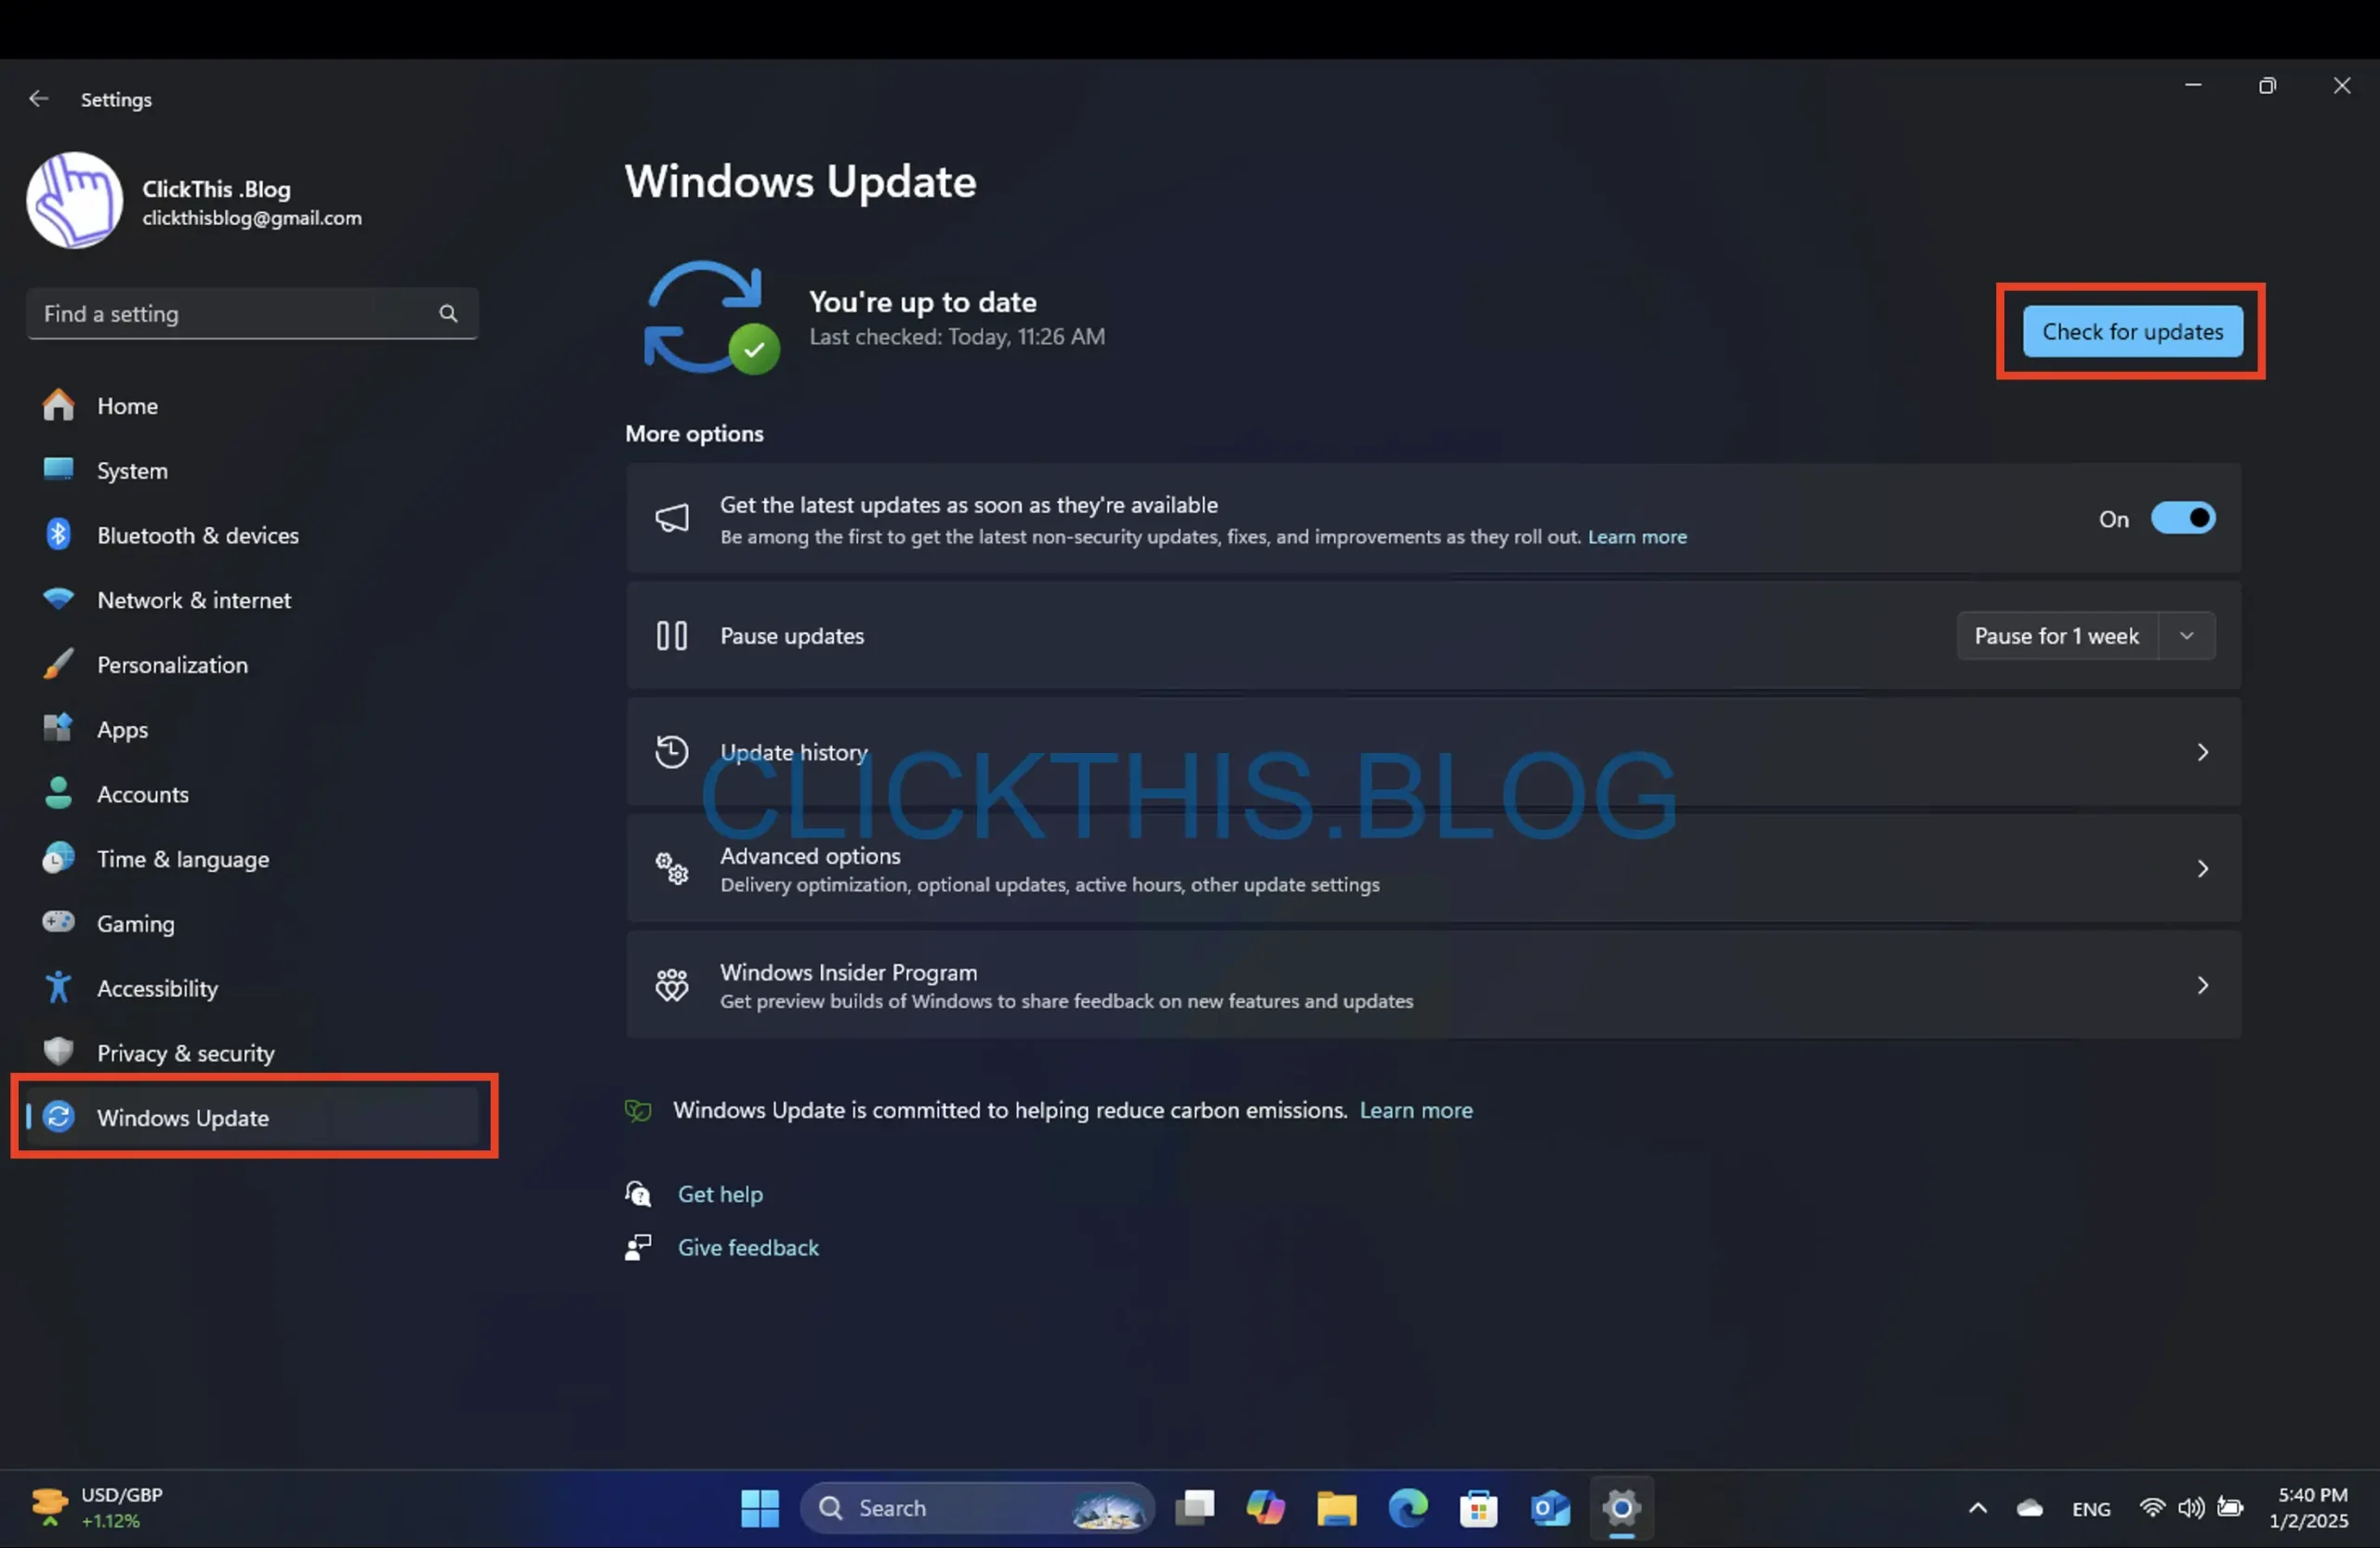Viewport: 2380px width, 1548px height.
Task: Click the Update history clock icon
Action: [671, 752]
